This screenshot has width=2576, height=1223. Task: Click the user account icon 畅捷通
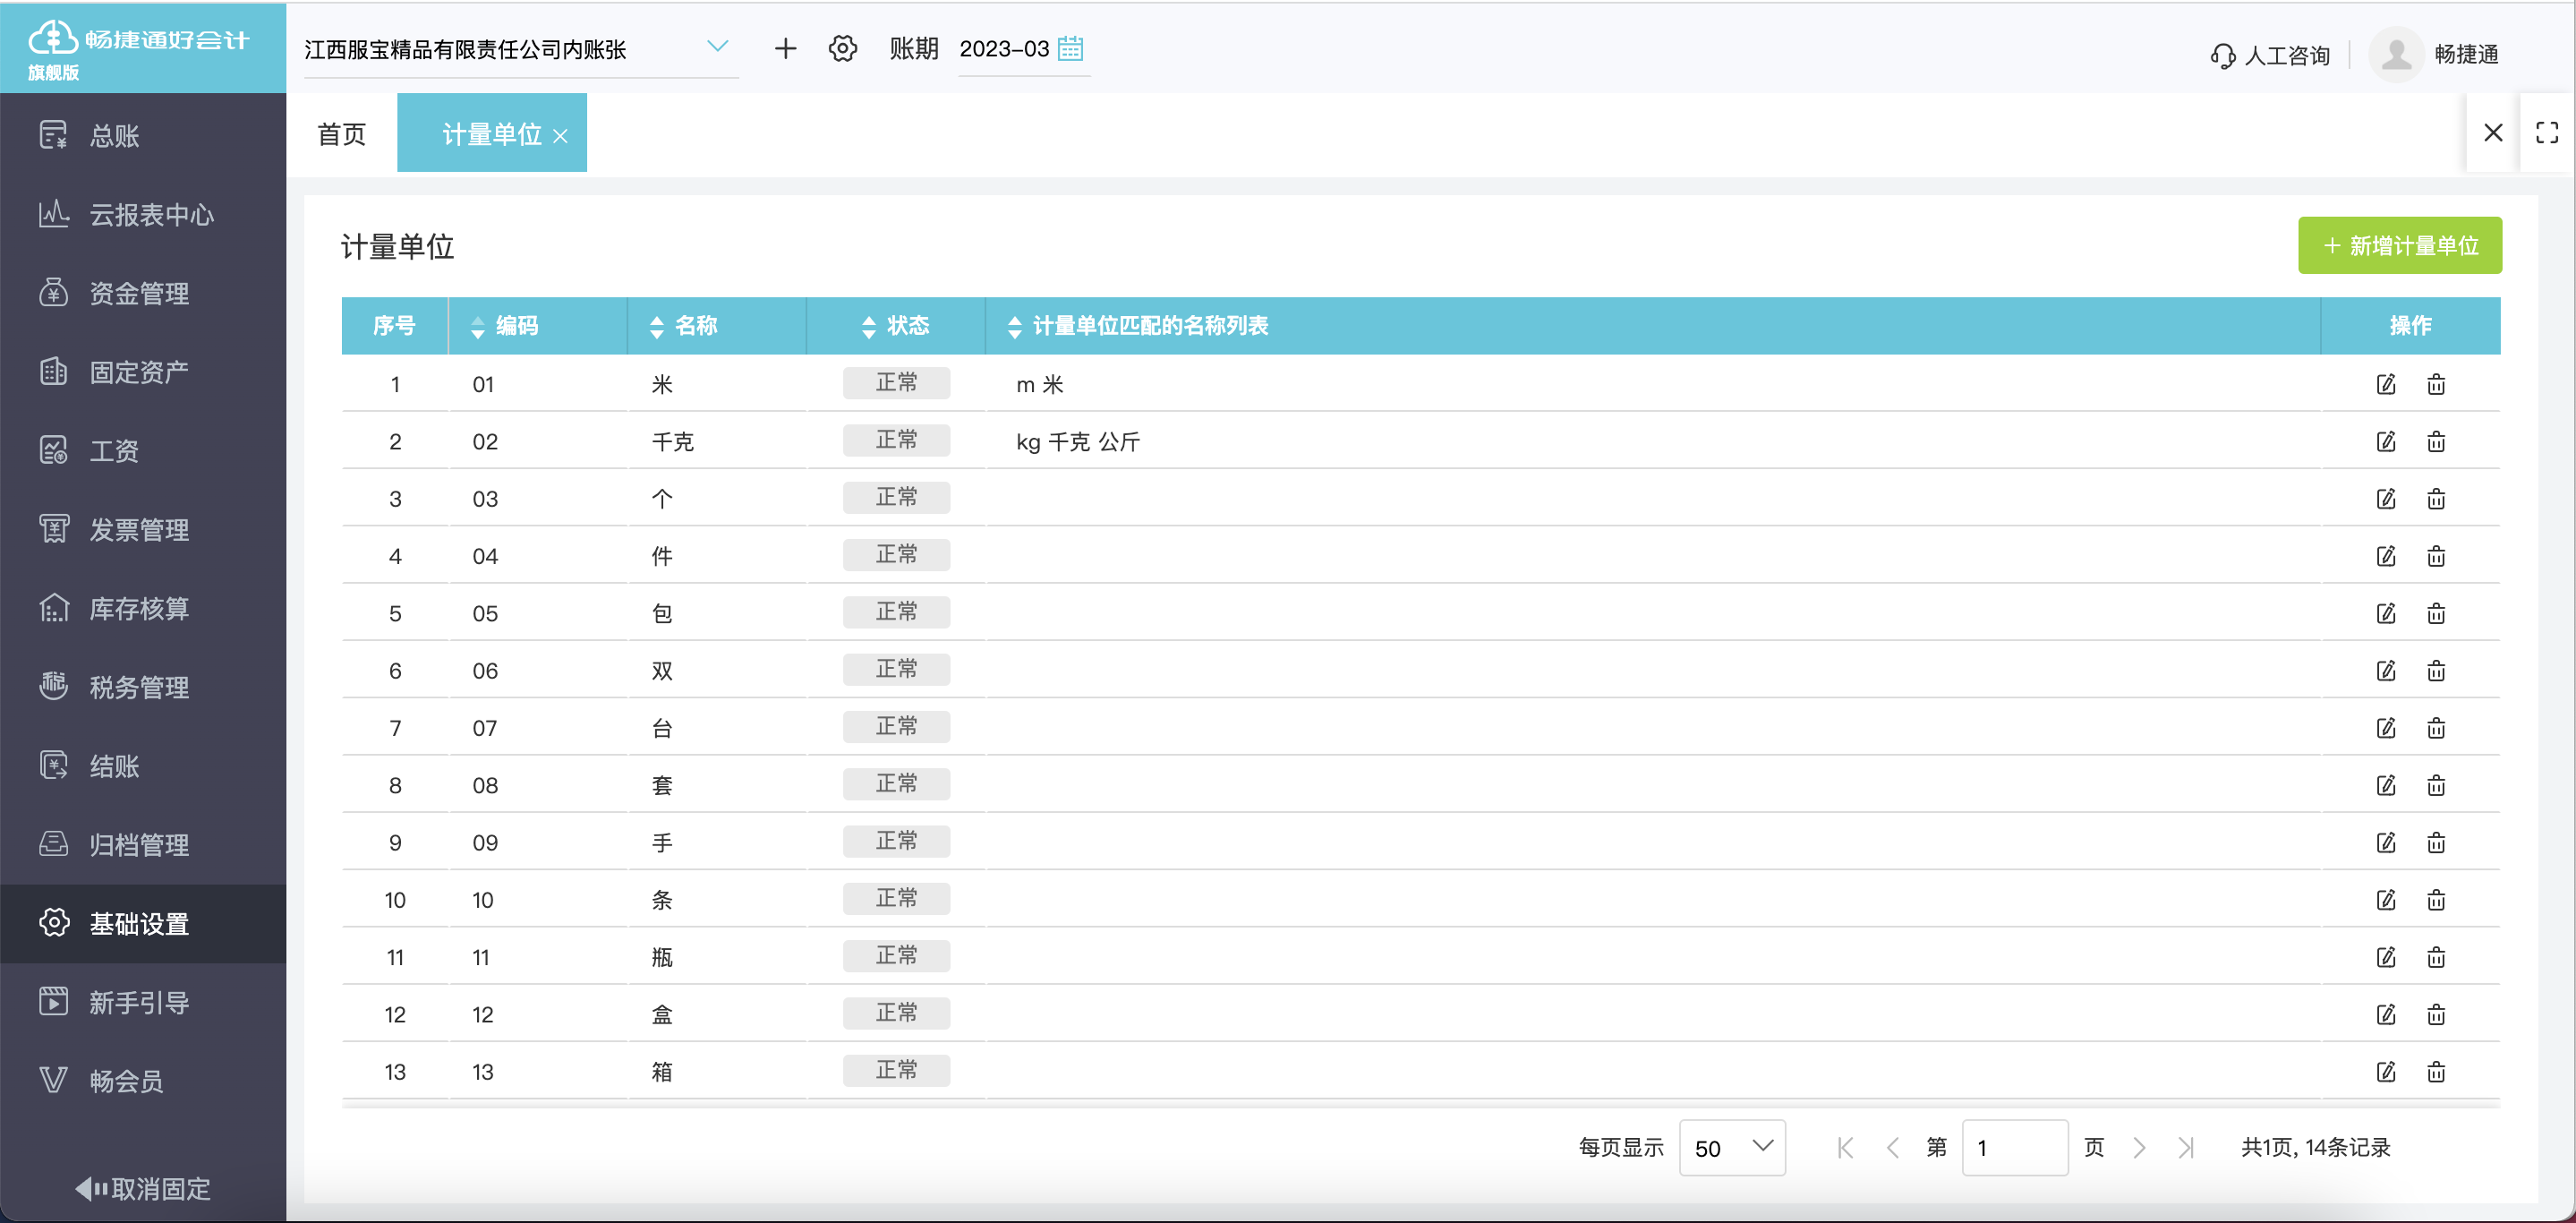(2391, 47)
